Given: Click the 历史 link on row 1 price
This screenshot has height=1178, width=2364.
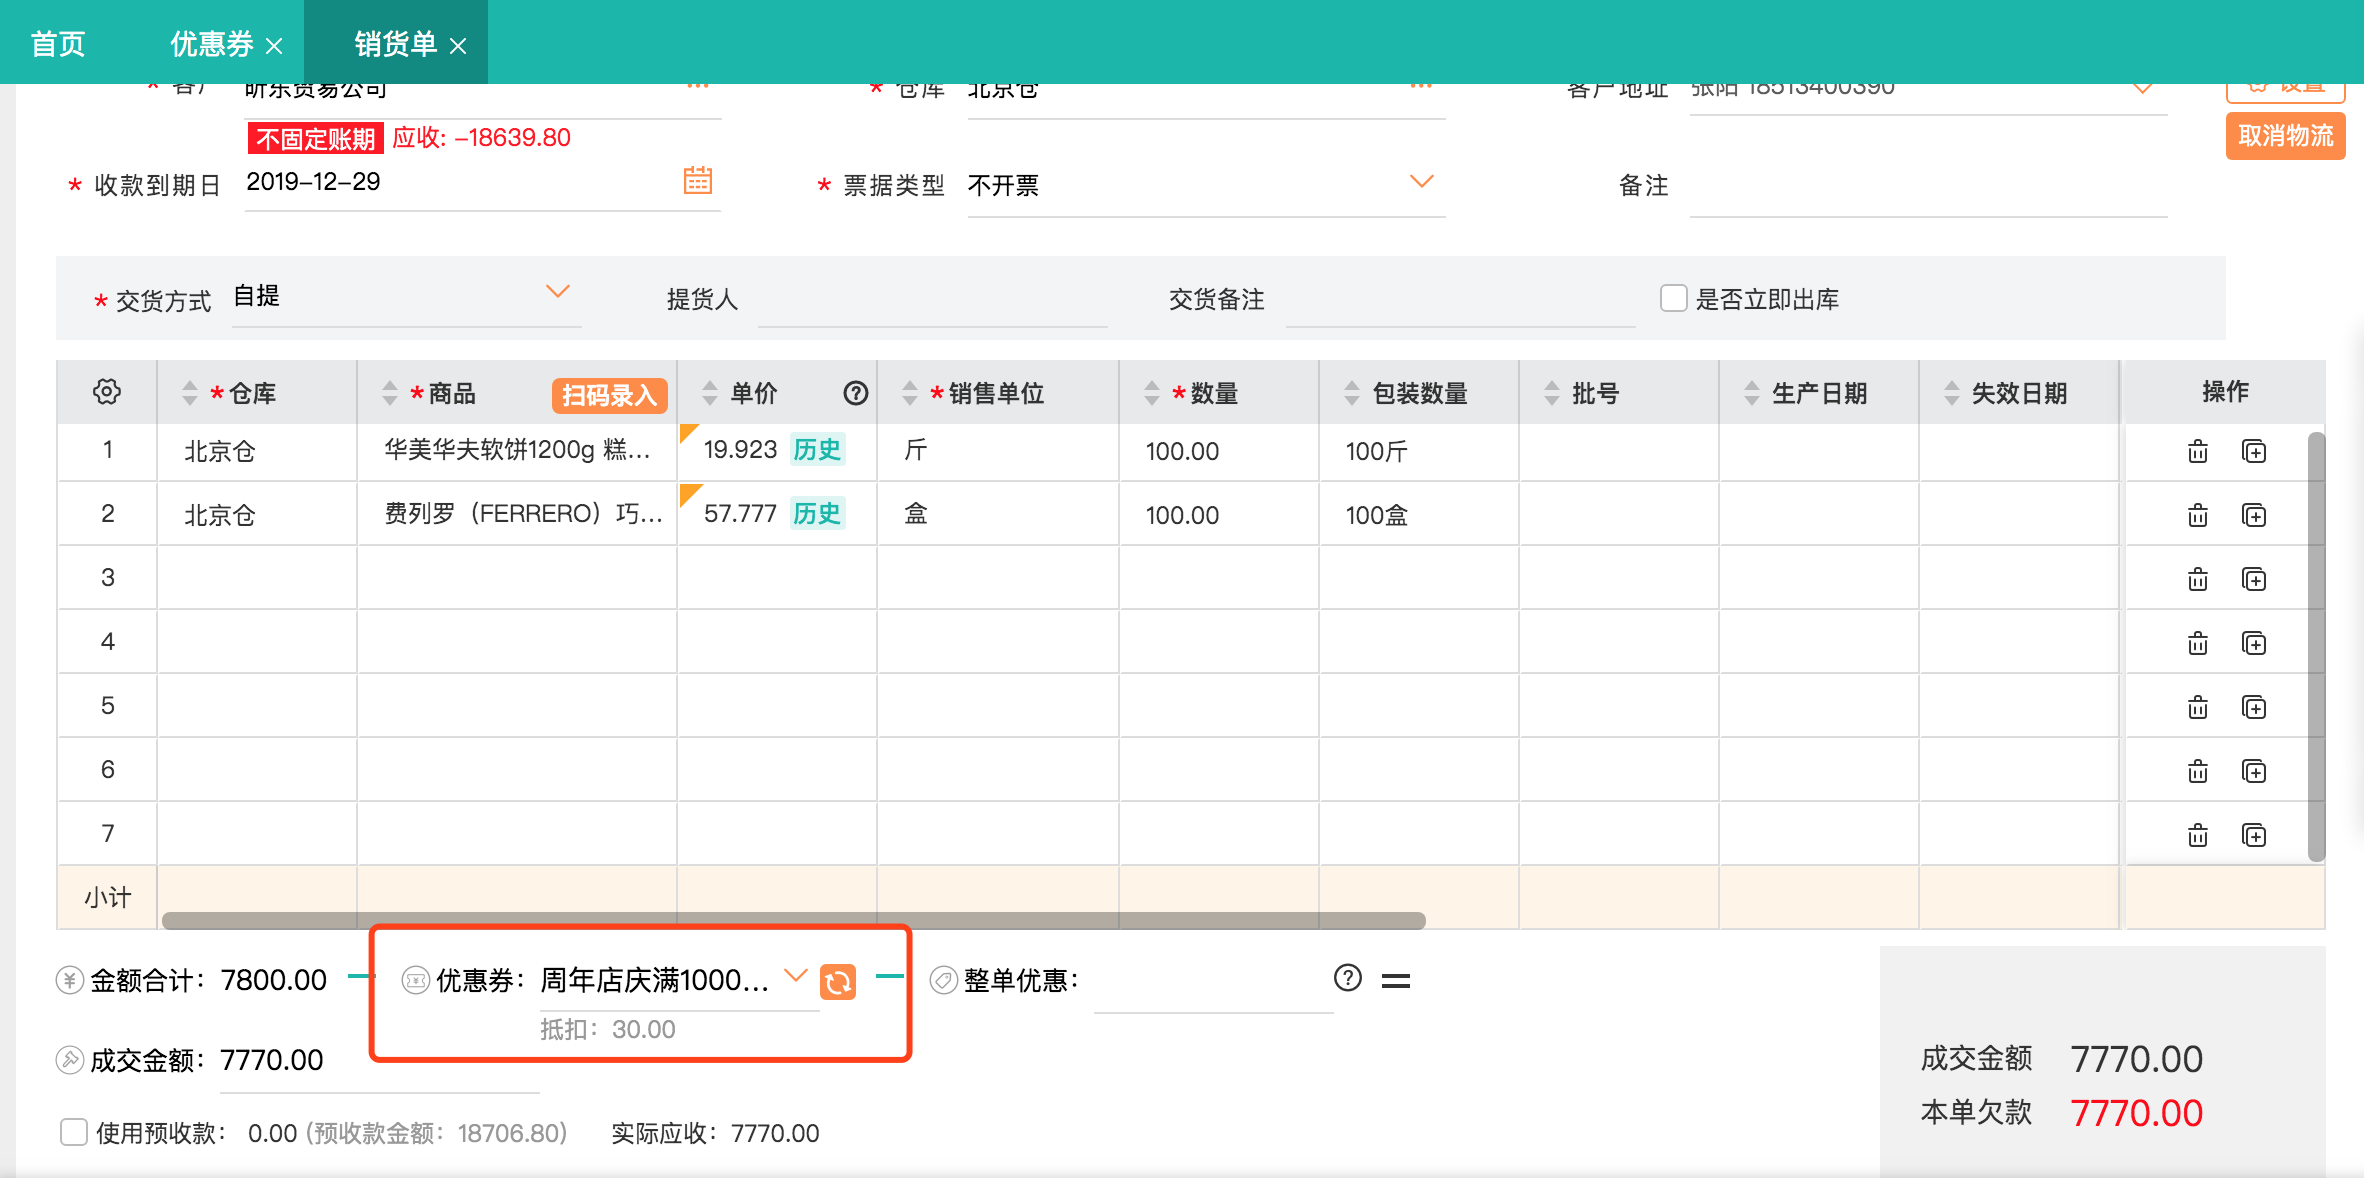Looking at the screenshot, I should (816, 451).
